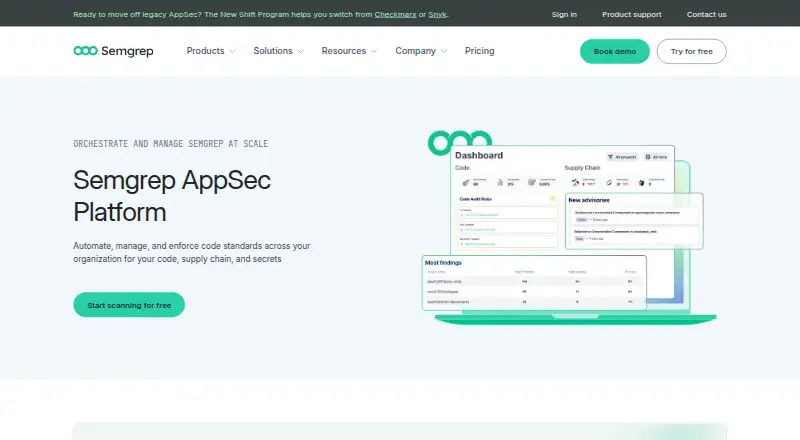
Task: Follow the Snyk link in the banner
Action: 437,14
